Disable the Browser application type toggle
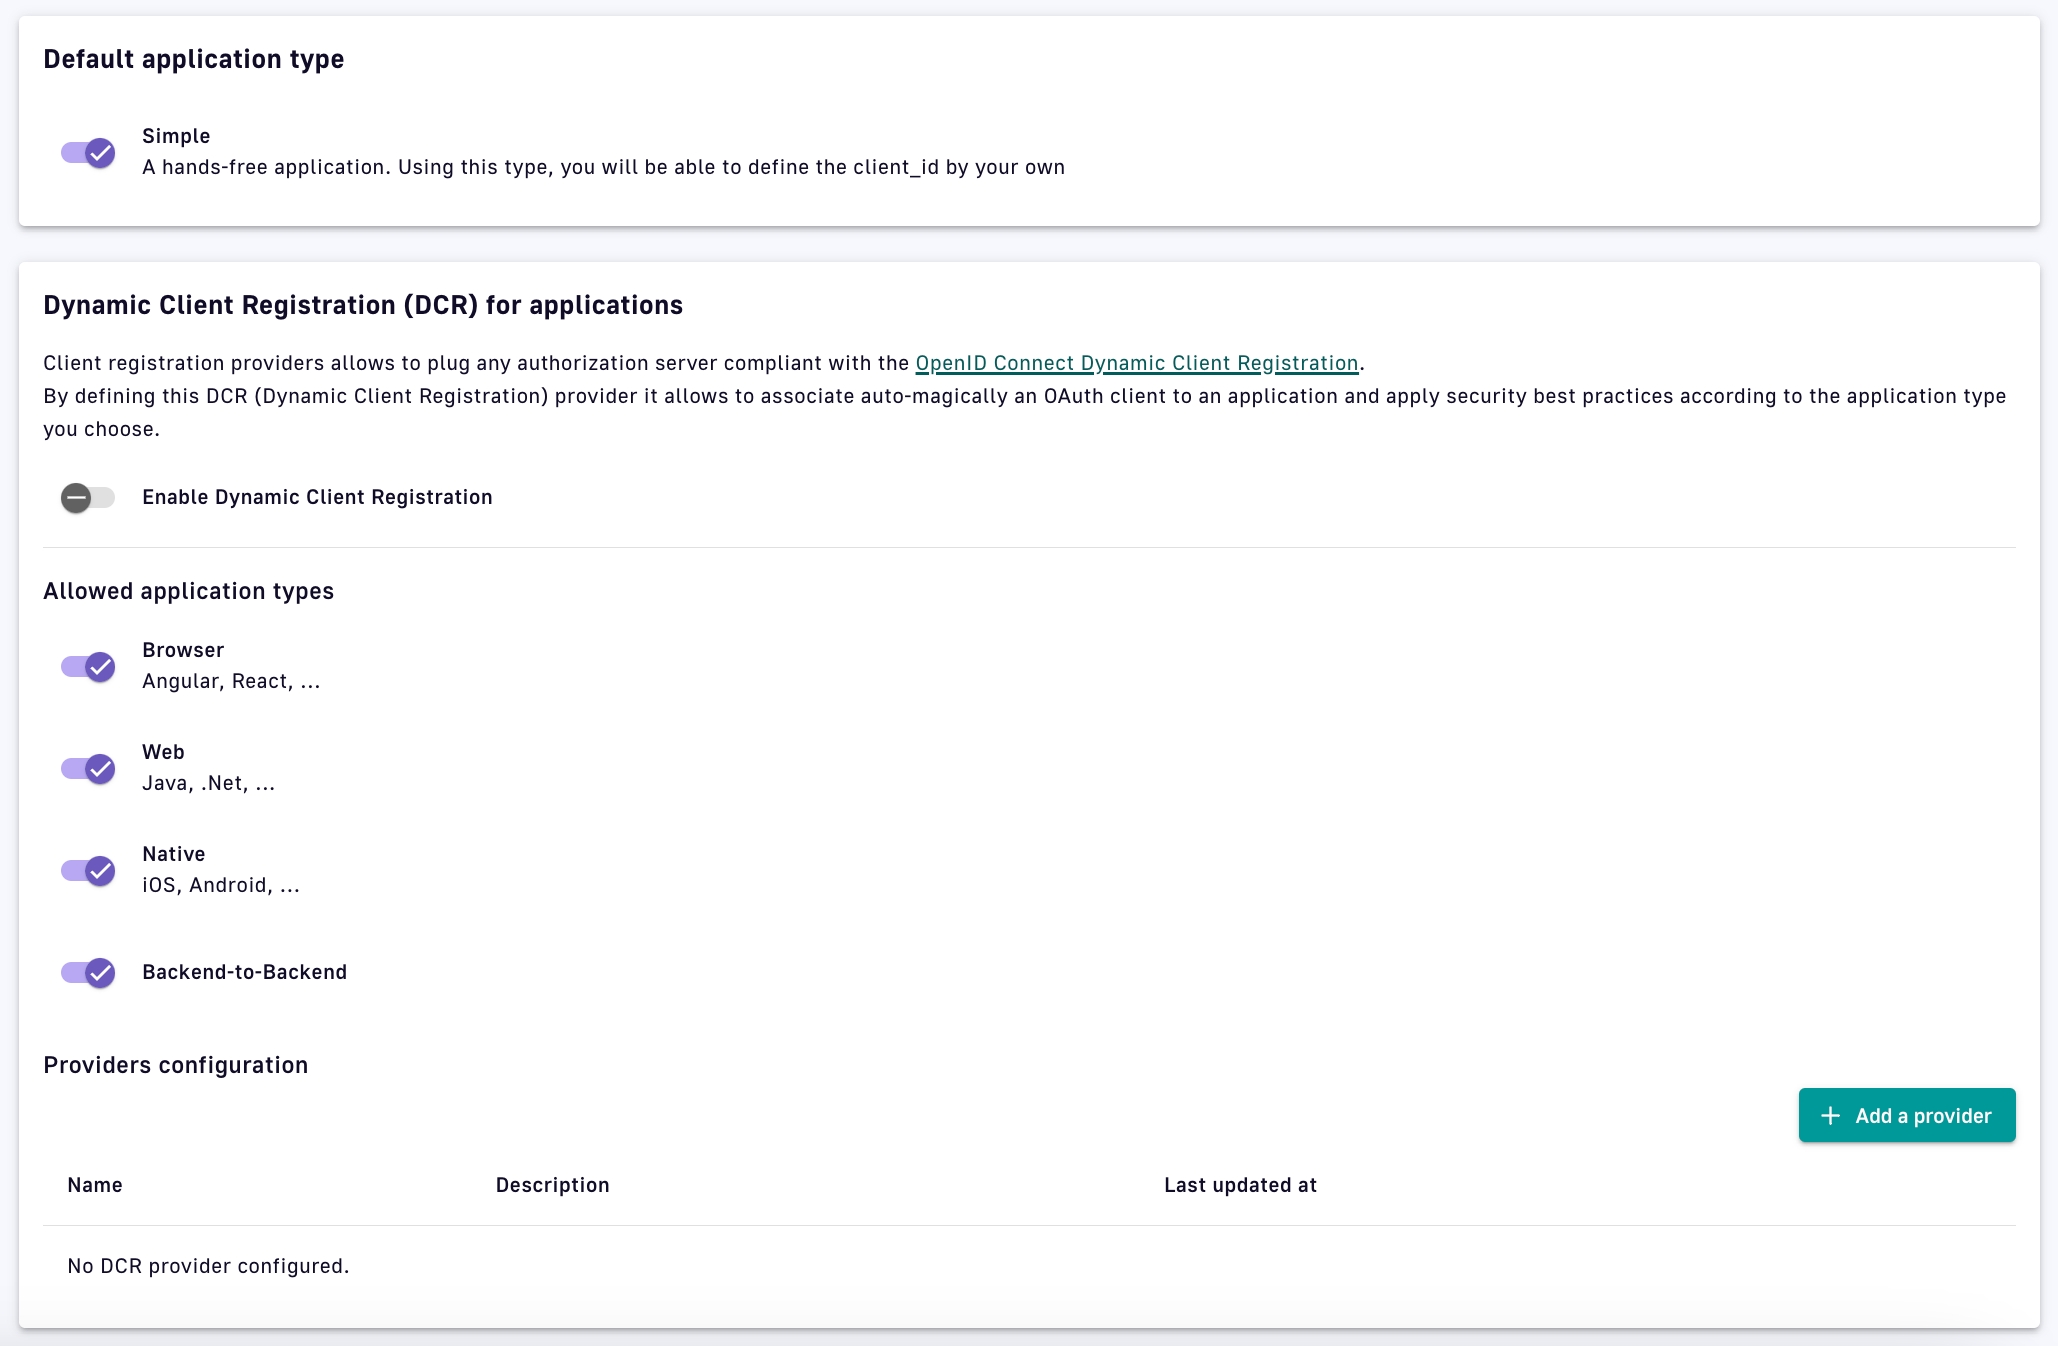Viewport: 2058px width, 1346px height. (88, 667)
